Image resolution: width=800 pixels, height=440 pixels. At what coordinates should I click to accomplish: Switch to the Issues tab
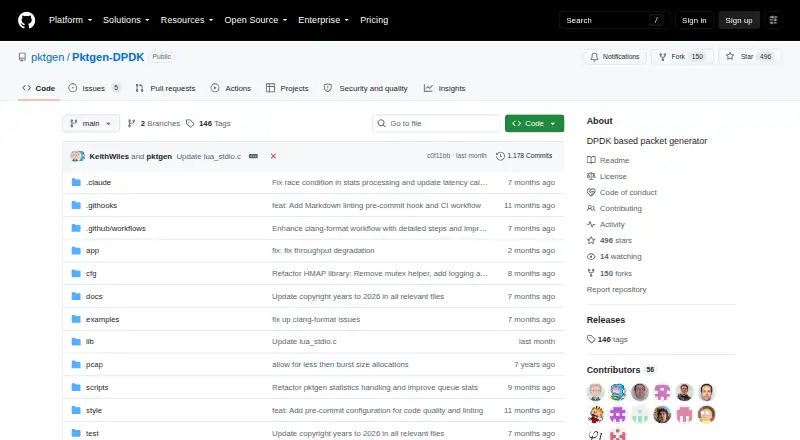pos(94,88)
